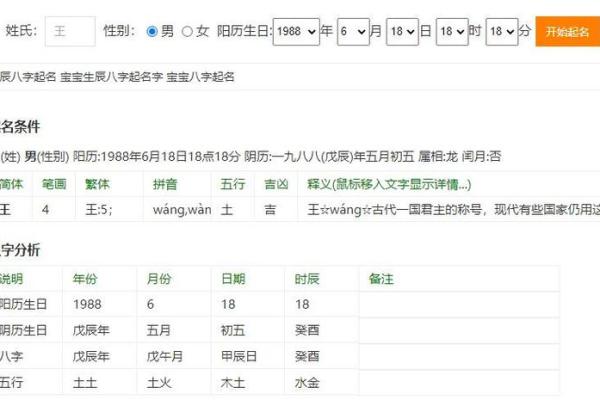The width and height of the screenshot is (600, 400).
Task: Click the 拼音 column header
Action: (x=166, y=184)
